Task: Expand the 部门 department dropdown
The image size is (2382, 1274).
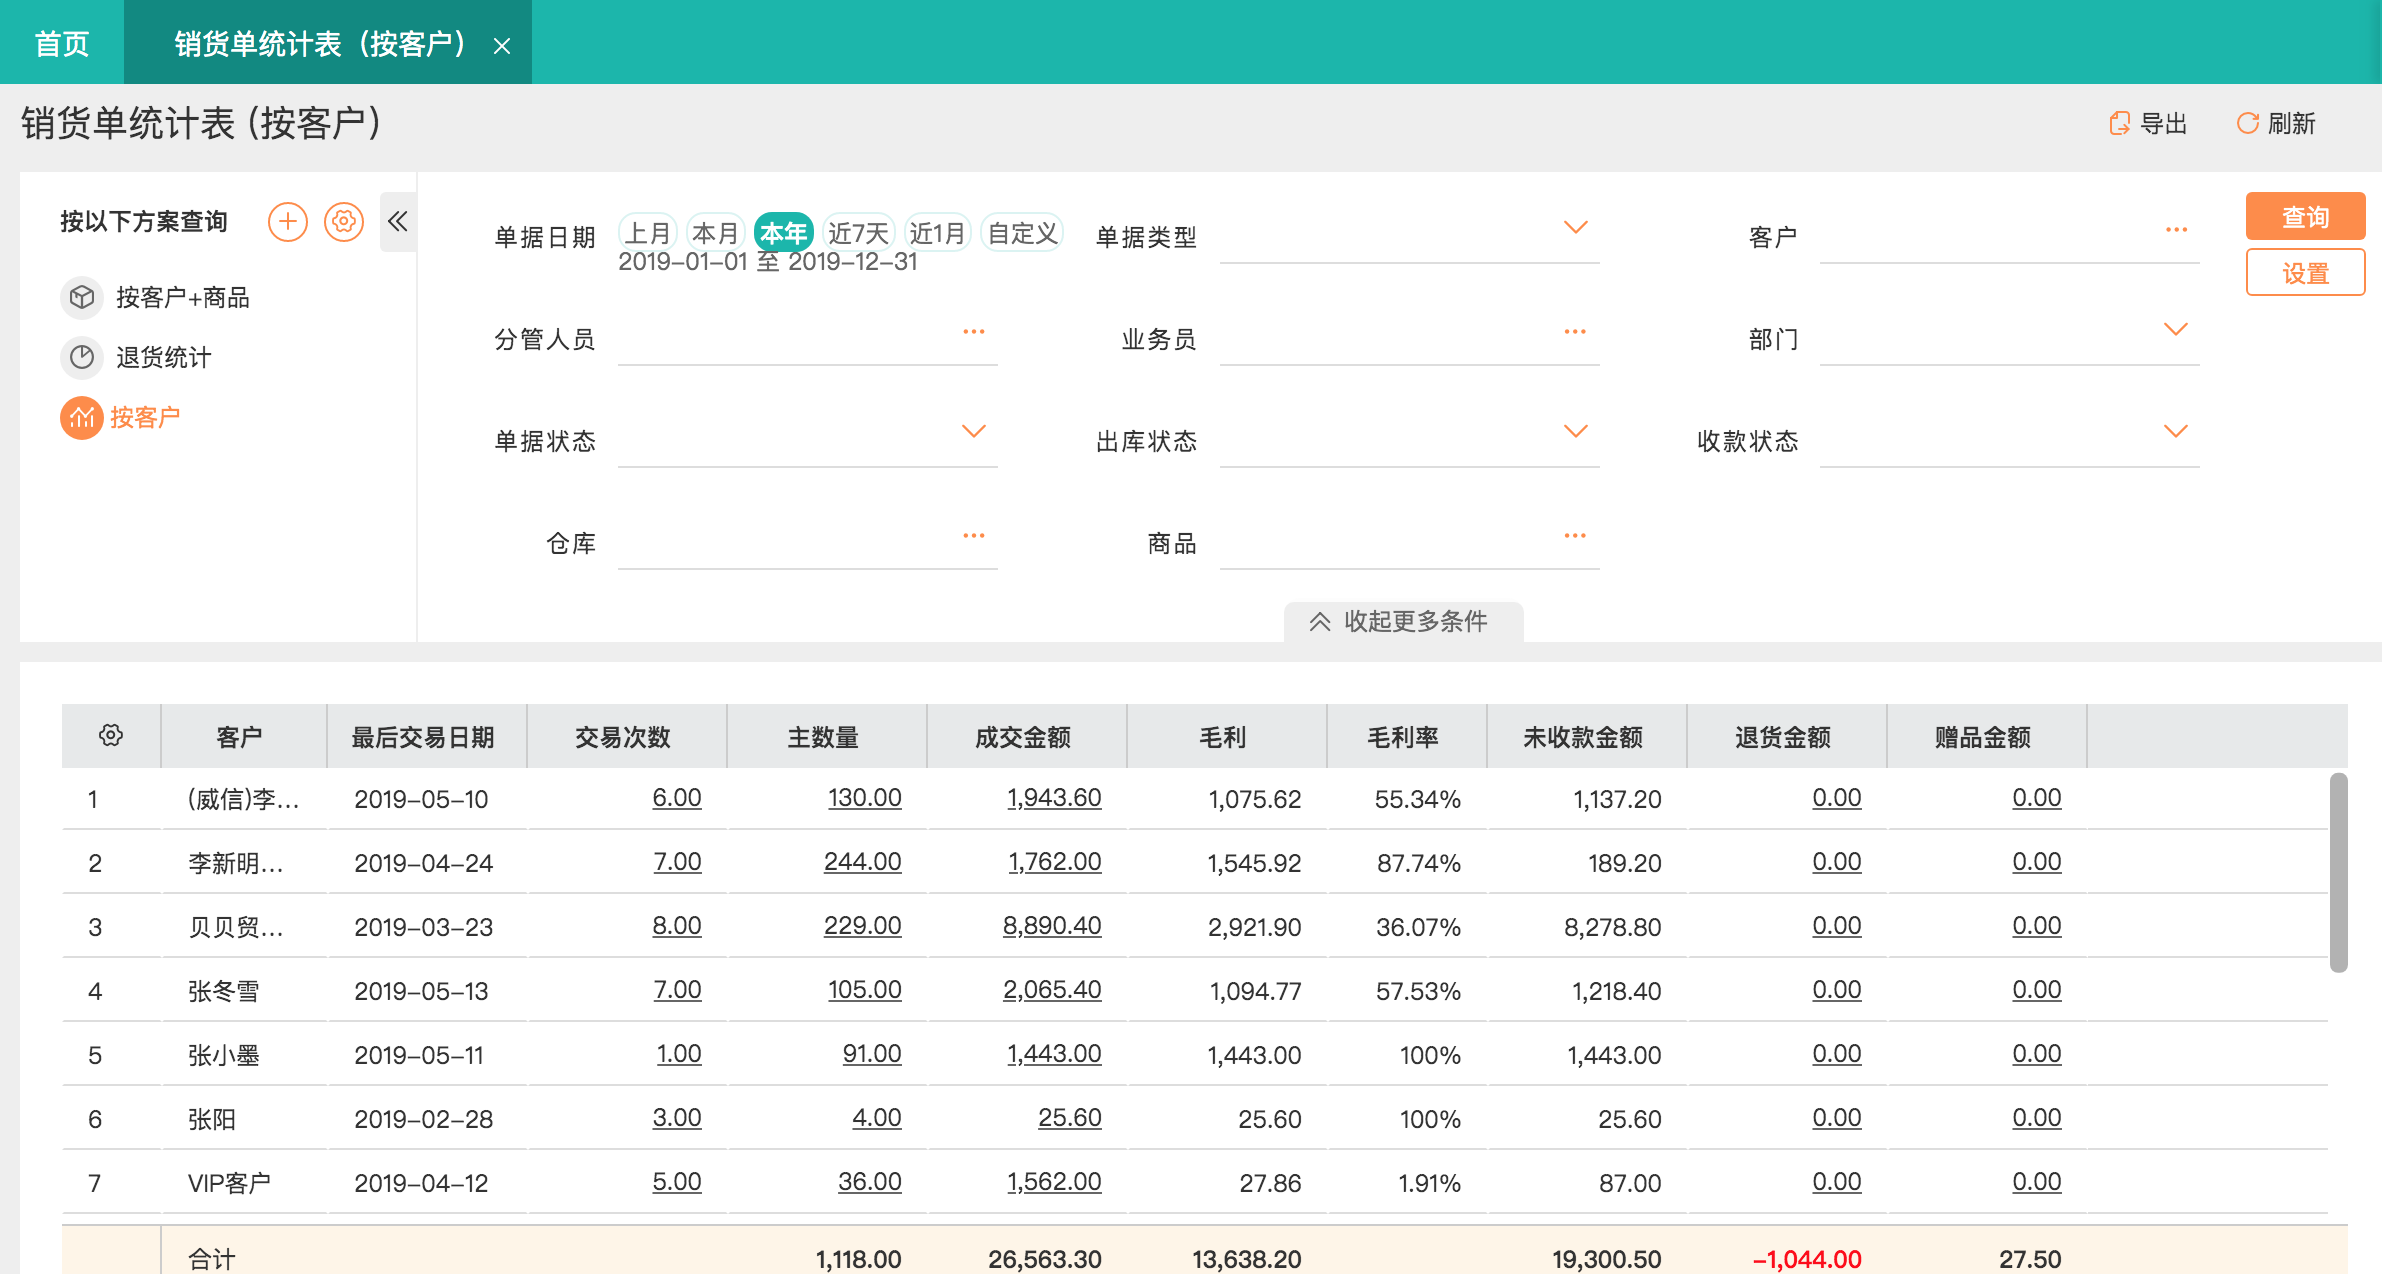Action: (x=2180, y=332)
